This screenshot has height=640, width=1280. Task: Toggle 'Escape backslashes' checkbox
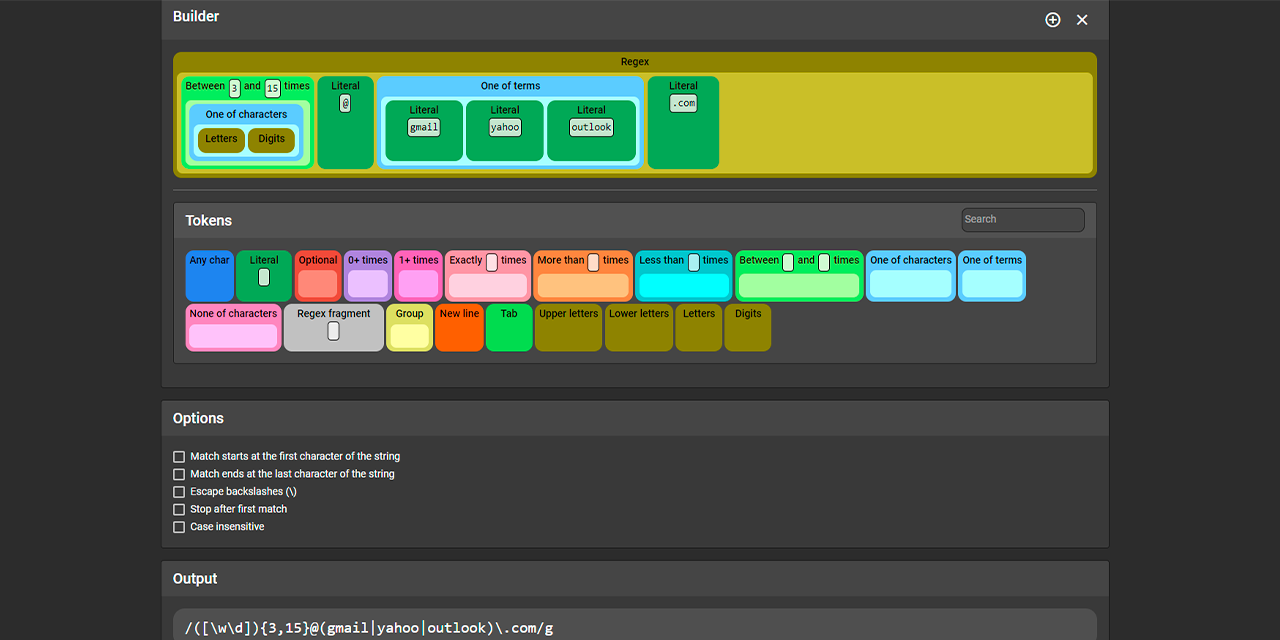pos(180,492)
